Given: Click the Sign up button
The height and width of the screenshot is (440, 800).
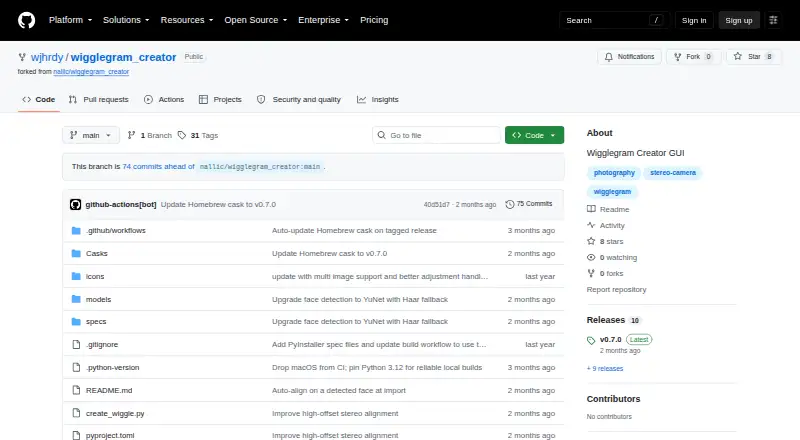Looking at the screenshot, I should [x=739, y=20].
